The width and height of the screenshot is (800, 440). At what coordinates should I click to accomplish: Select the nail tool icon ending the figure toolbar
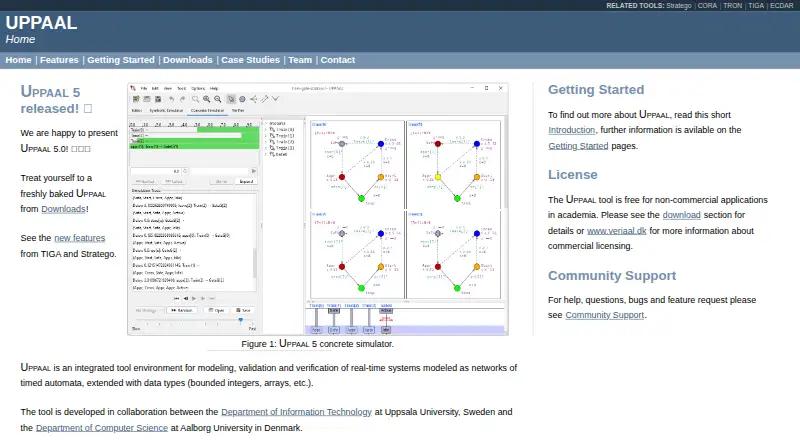(276, 99)
